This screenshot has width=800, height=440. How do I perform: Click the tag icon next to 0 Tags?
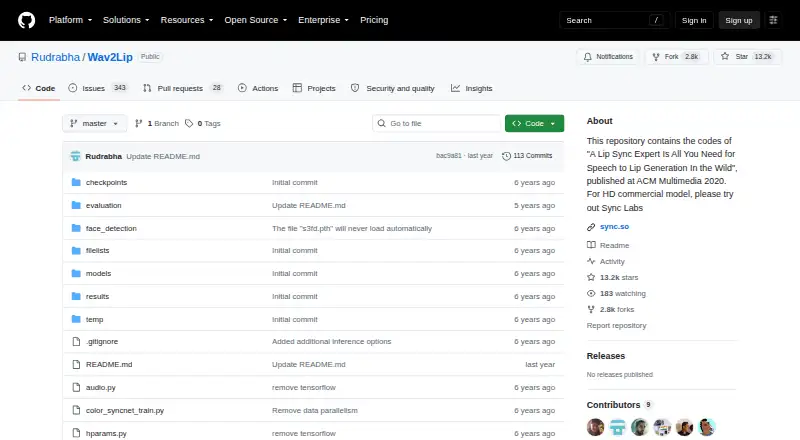189,124
